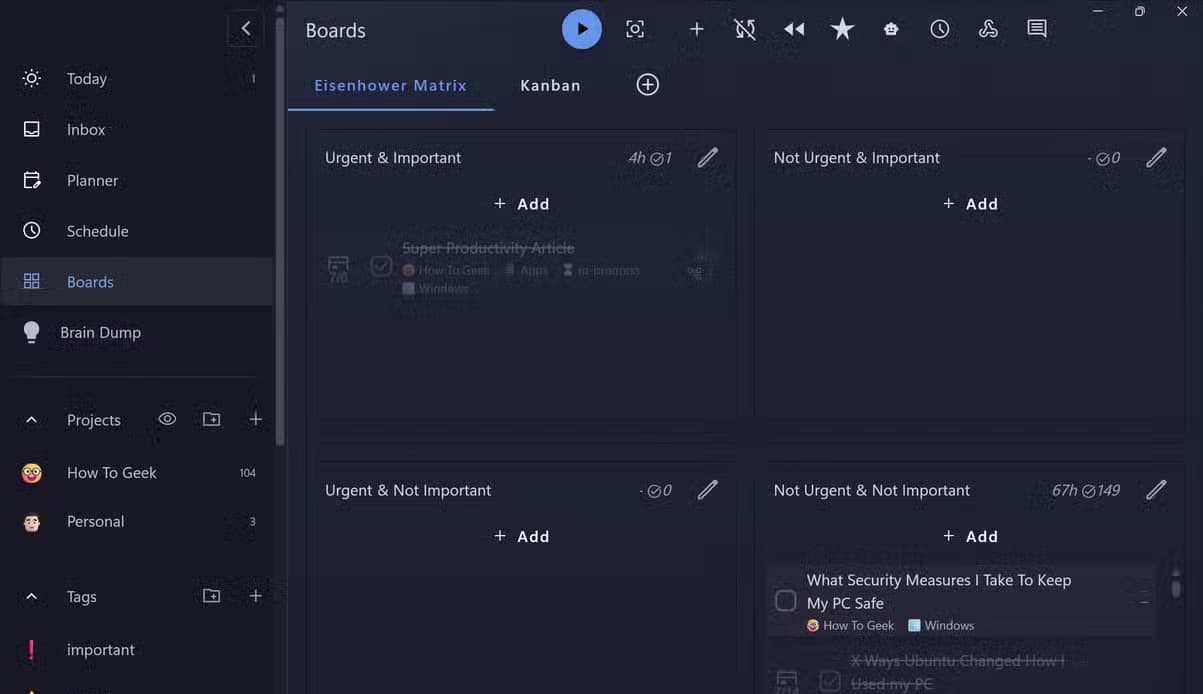Add a task to Not Urgent & Important
Screen dimensions: 1203x694
coord(971,204)
